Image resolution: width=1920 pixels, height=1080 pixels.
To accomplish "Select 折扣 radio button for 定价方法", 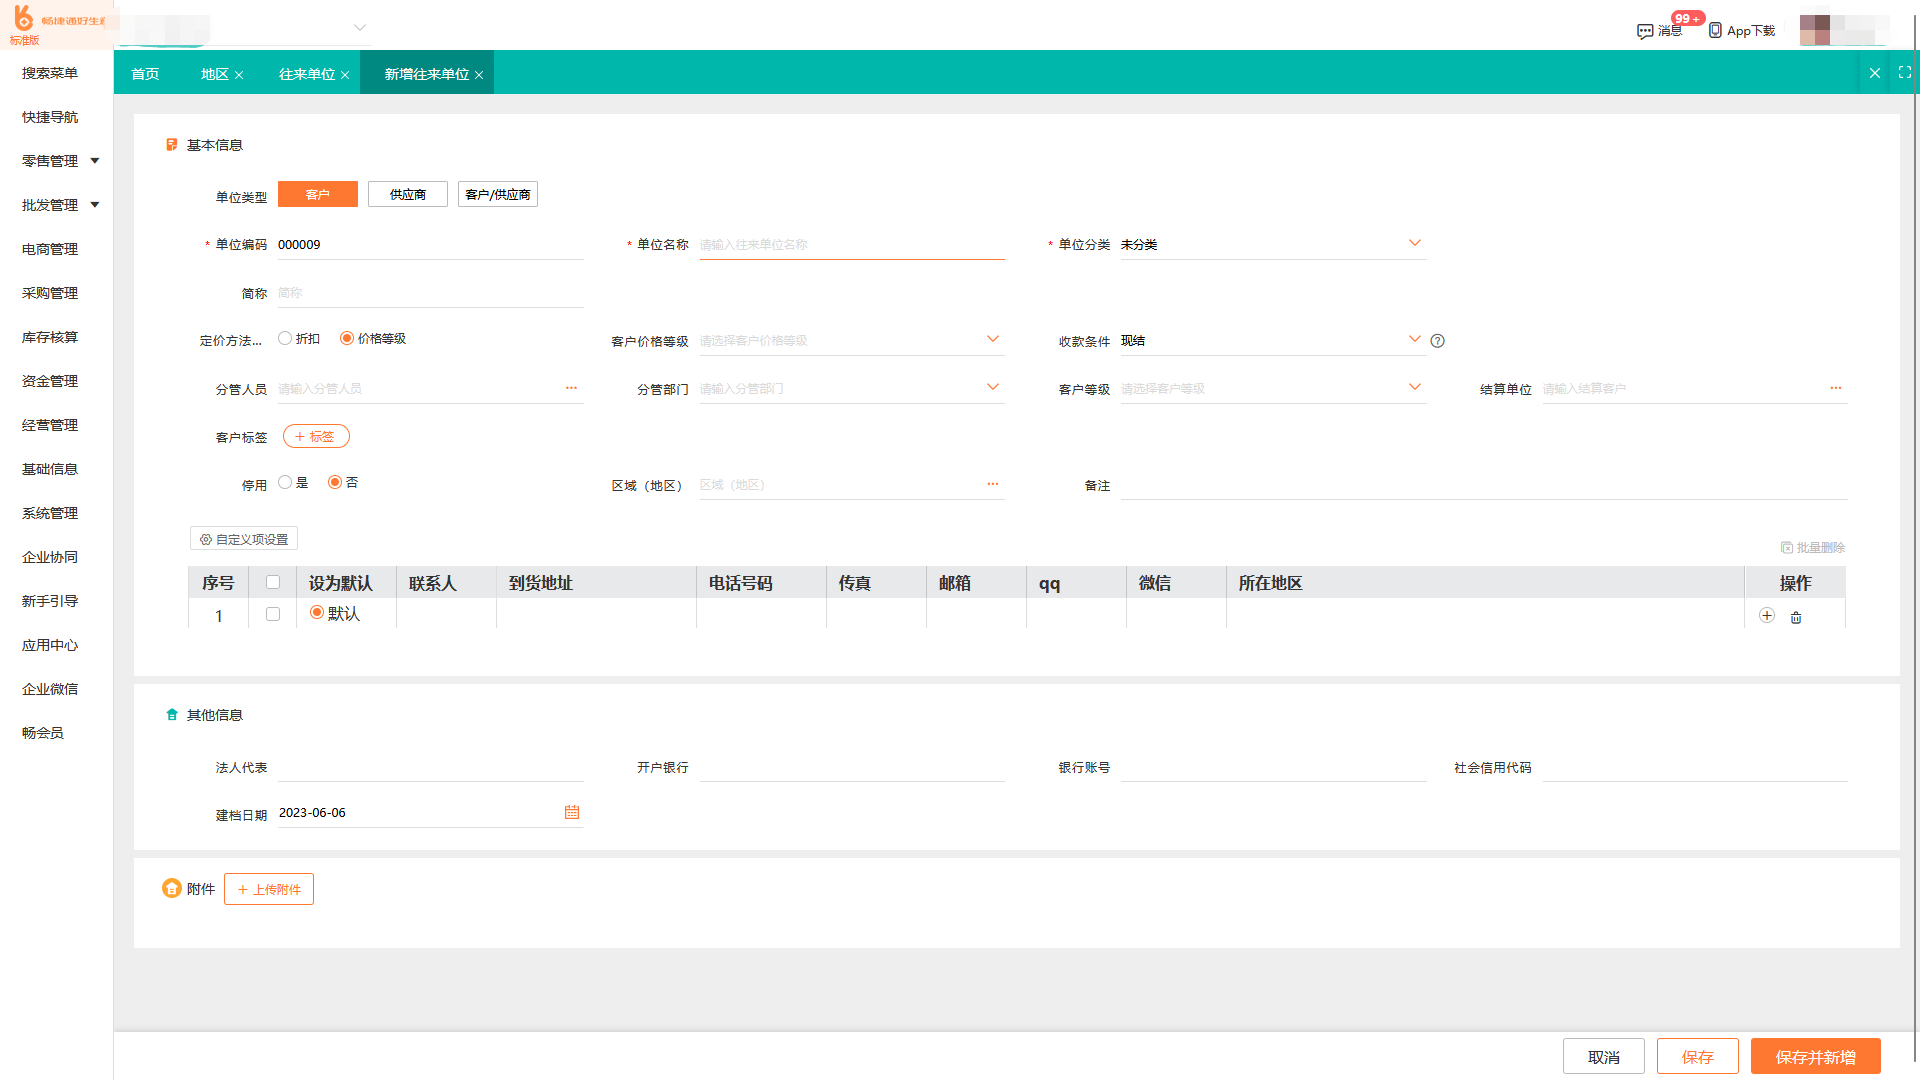I will pyautogui.click(x=285, y=340).
